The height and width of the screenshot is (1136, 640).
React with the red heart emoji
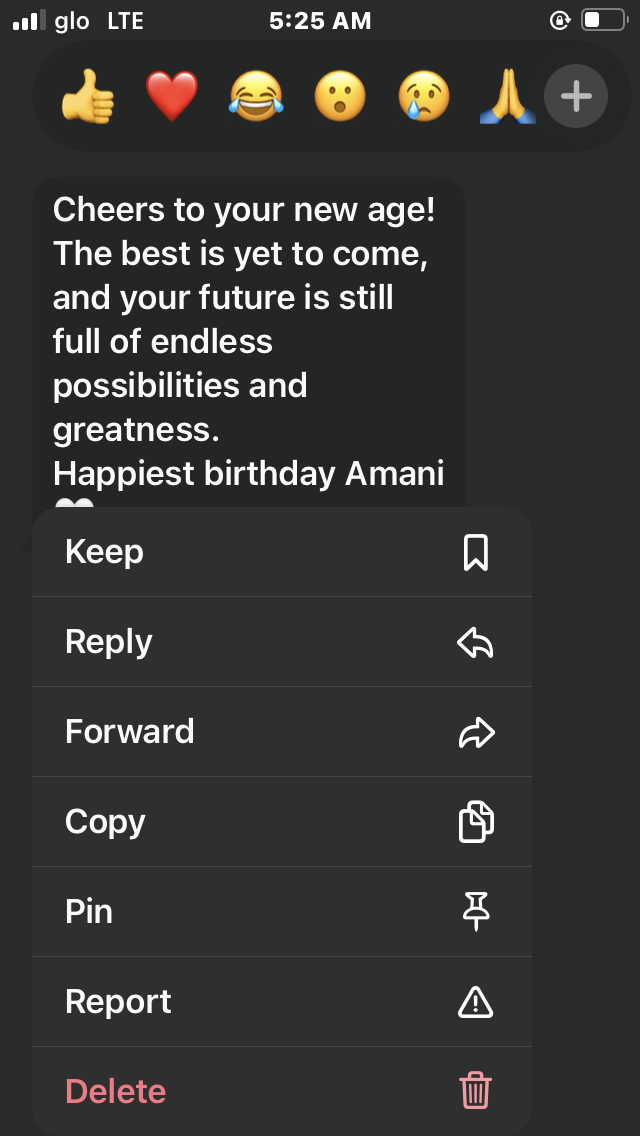coord(172,97)
